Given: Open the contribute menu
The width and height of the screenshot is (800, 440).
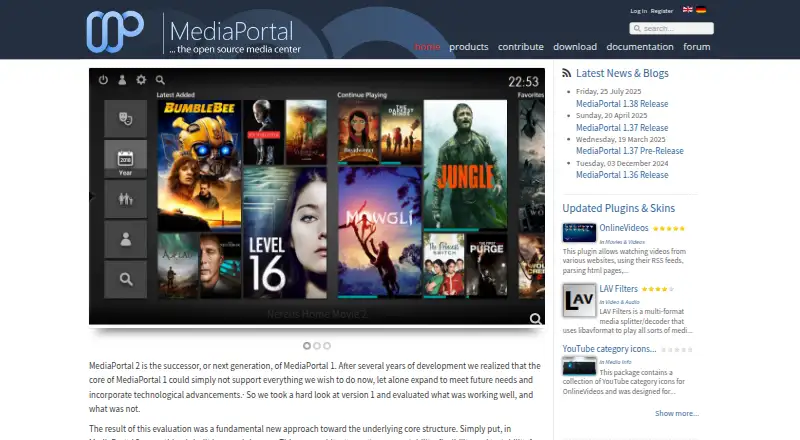Looking at the screenshot, I should coord(520,46).
